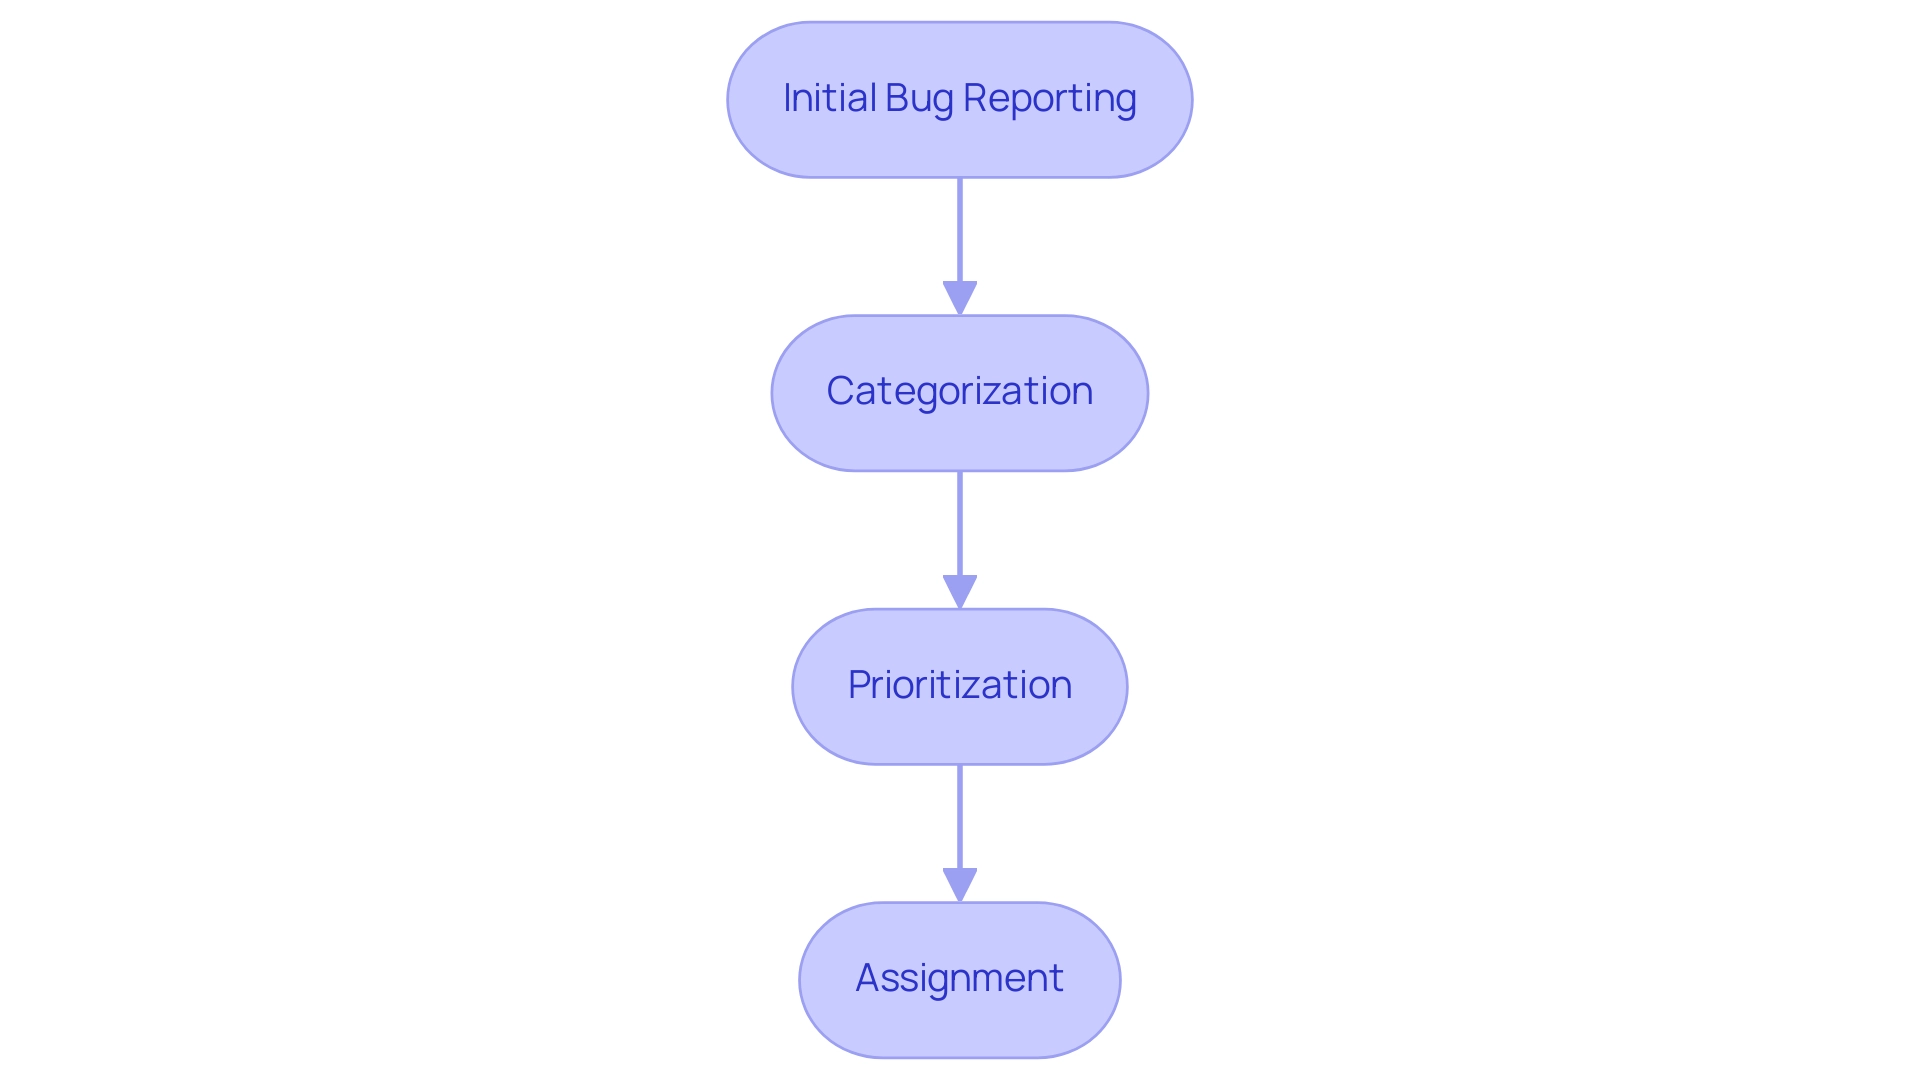Click the Prioritization process node
Image resolution: width=1920 pixels, height=1083 pixels.
pos(960,685)
